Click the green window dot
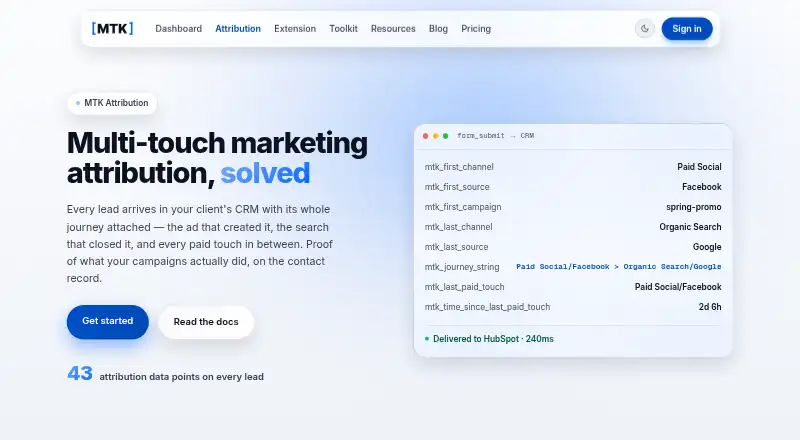The width and height of the screenshot is (800, 440). (445, 136)
